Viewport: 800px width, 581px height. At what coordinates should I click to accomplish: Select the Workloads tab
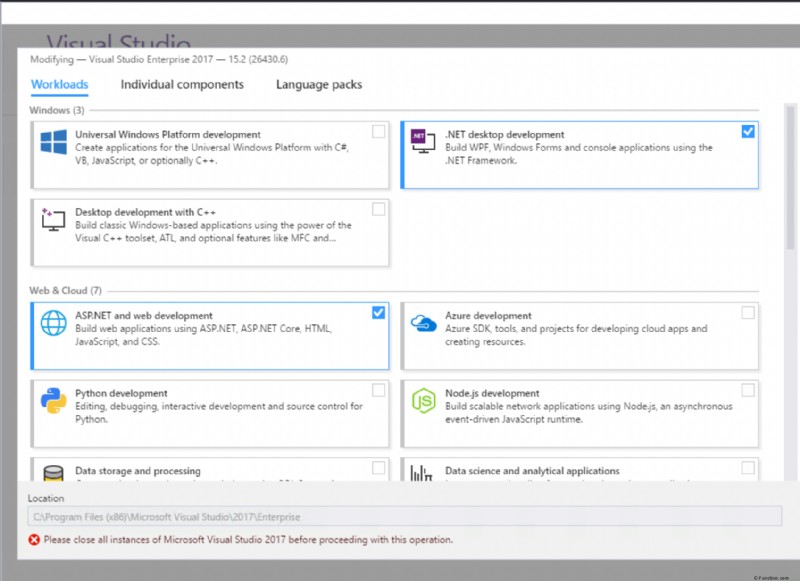(59, 85)
